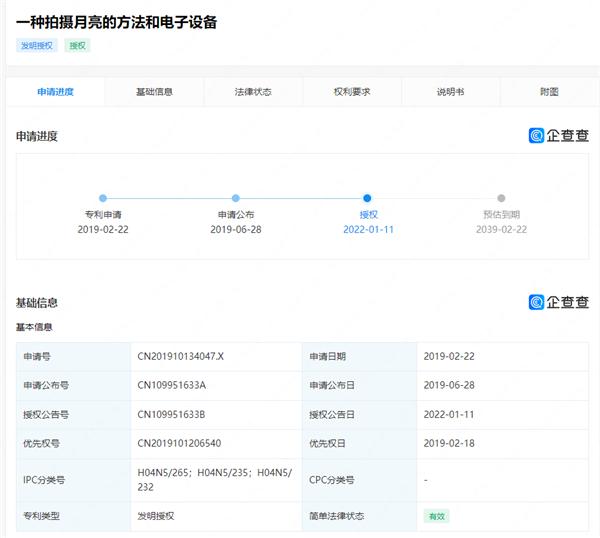View the 说明书 tab
The height and width of the screenshot is (538, 600).
point(450,92)
